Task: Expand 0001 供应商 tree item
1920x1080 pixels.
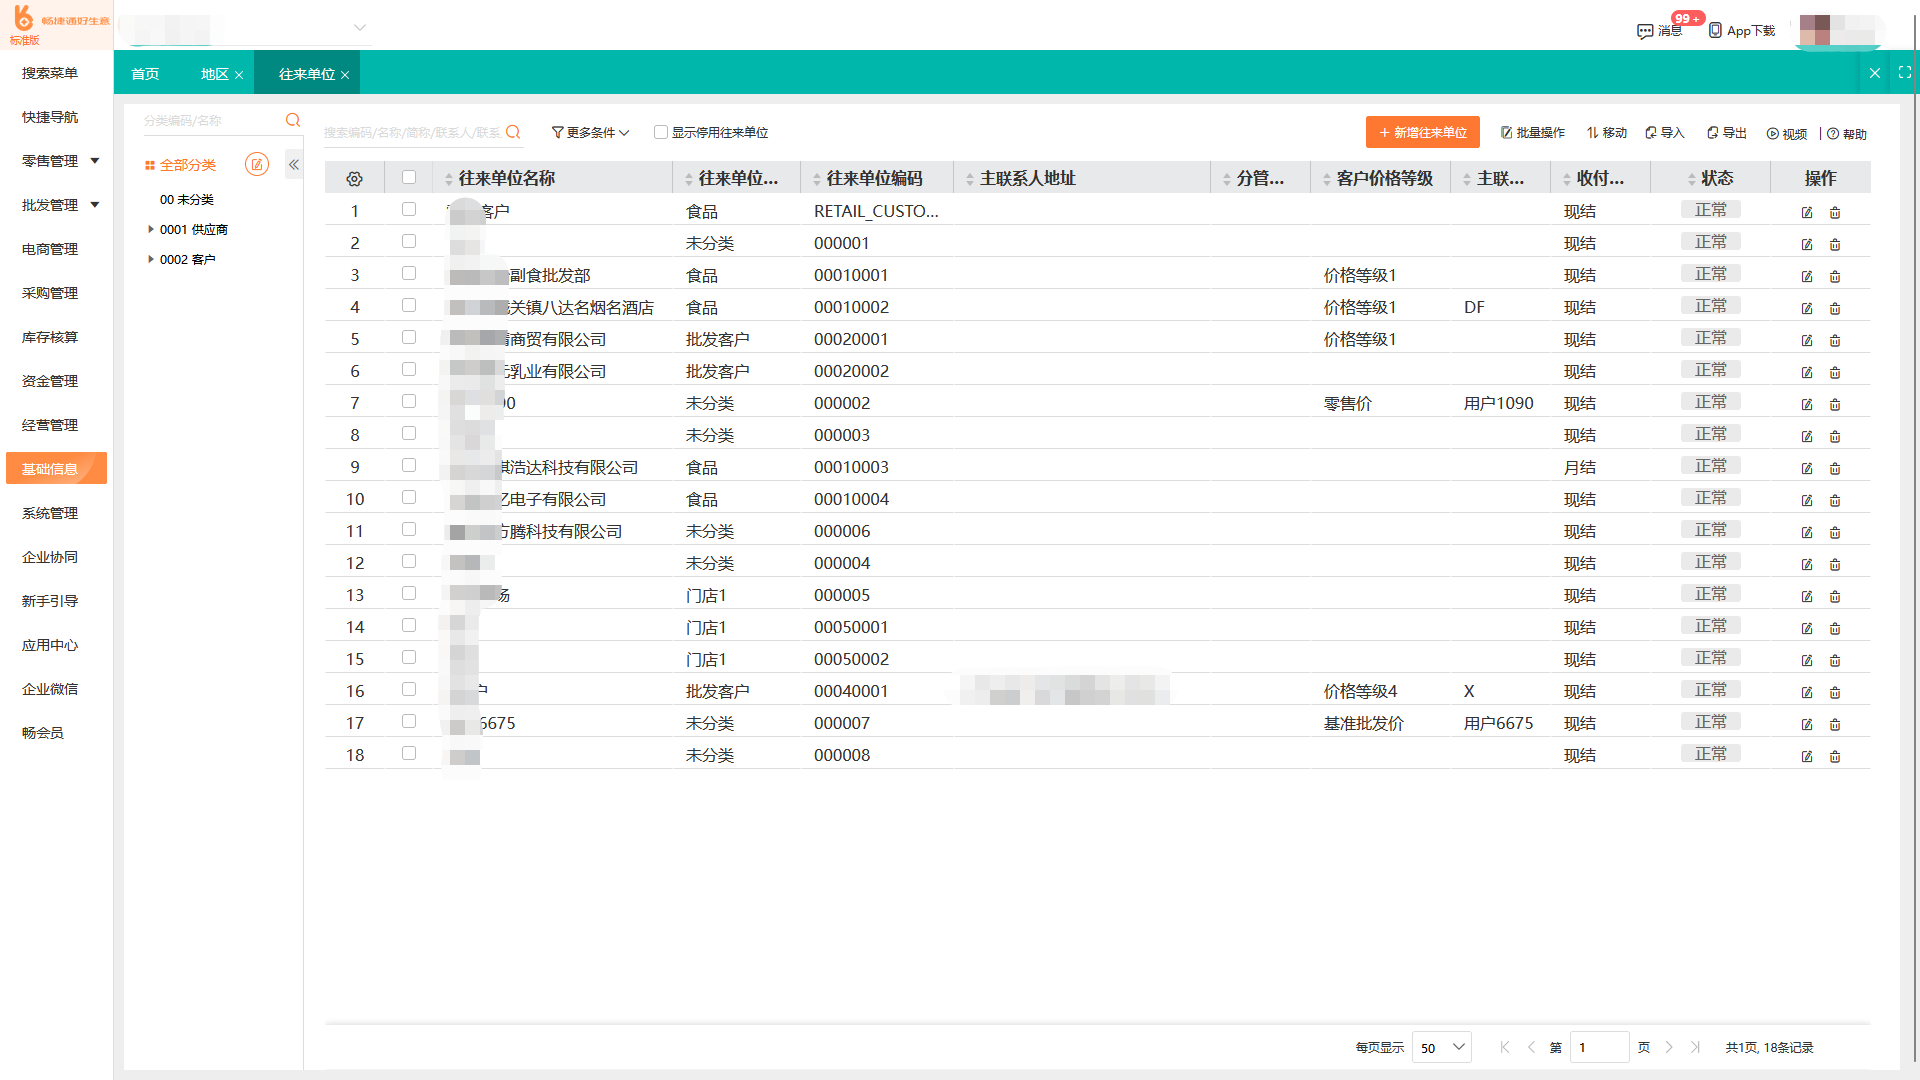Action: click(150, 228)
